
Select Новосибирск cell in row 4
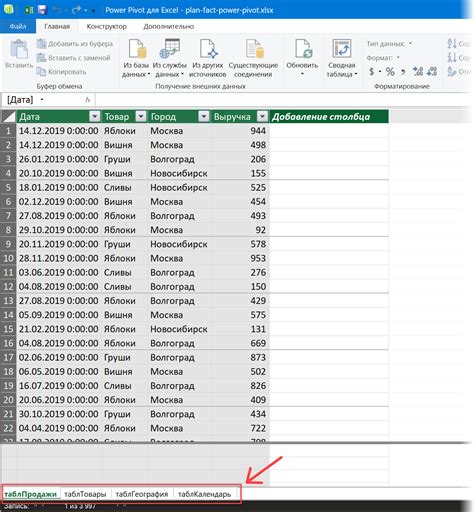[x=179, y=173]
